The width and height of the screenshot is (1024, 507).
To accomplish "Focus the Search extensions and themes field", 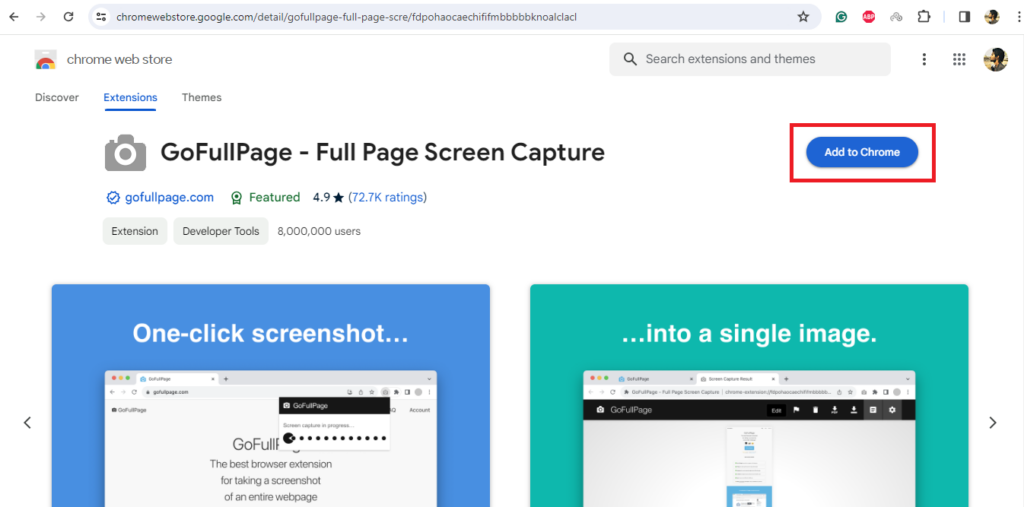I will (750, 59).
